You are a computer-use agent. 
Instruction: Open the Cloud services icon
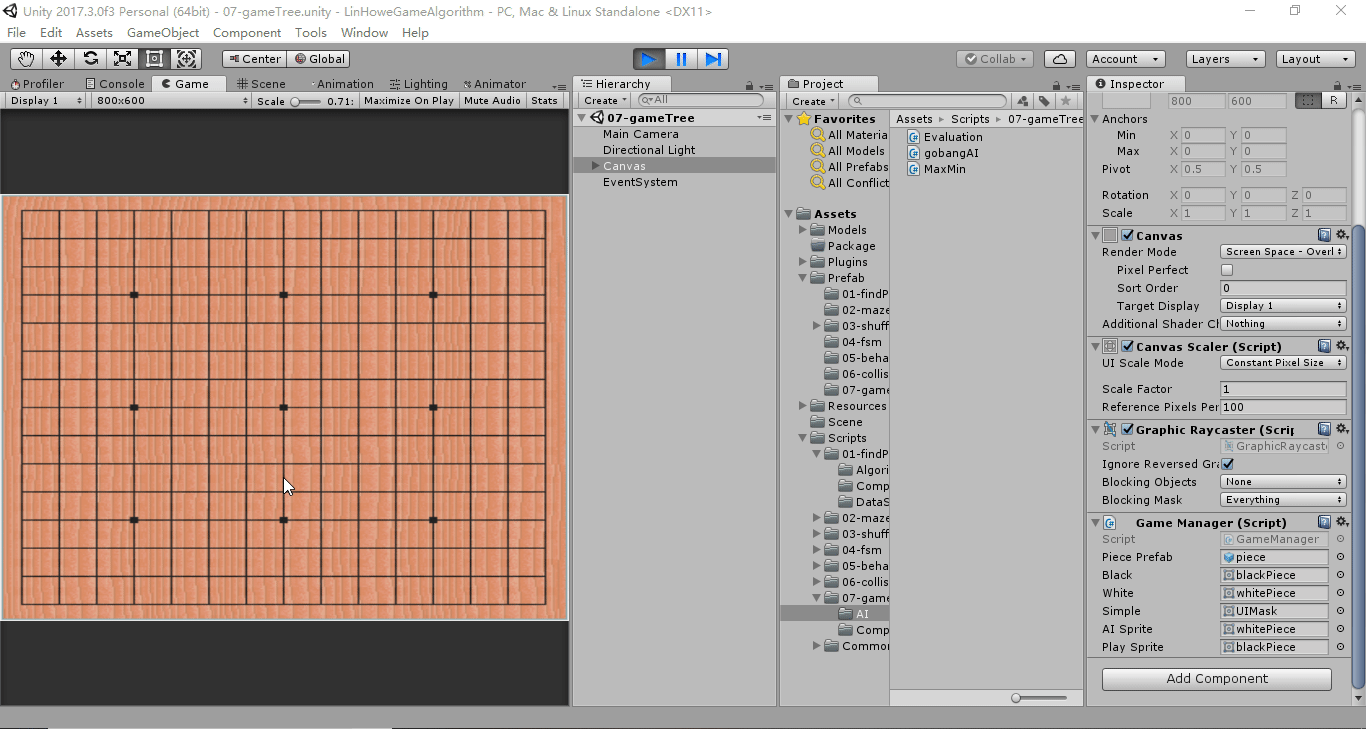click(x=1060, y=59)
